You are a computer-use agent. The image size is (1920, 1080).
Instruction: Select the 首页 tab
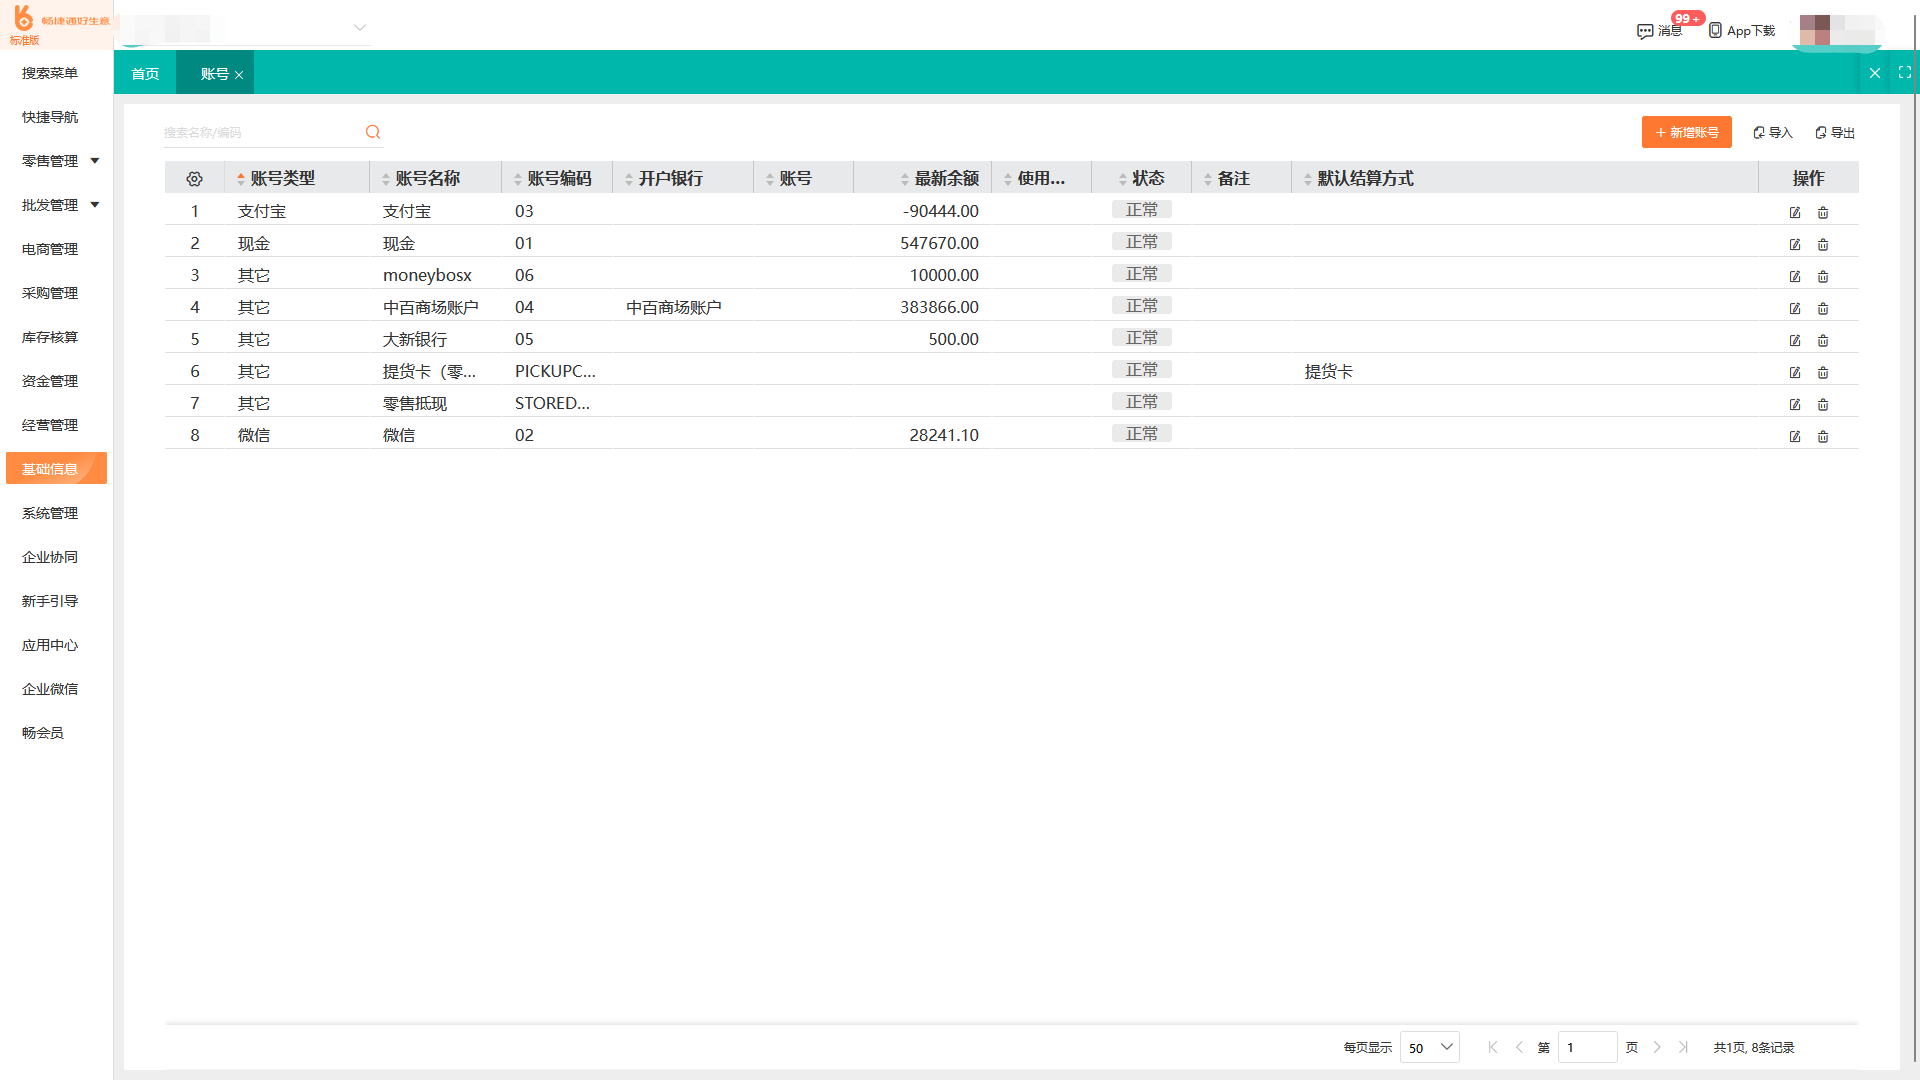145,73
